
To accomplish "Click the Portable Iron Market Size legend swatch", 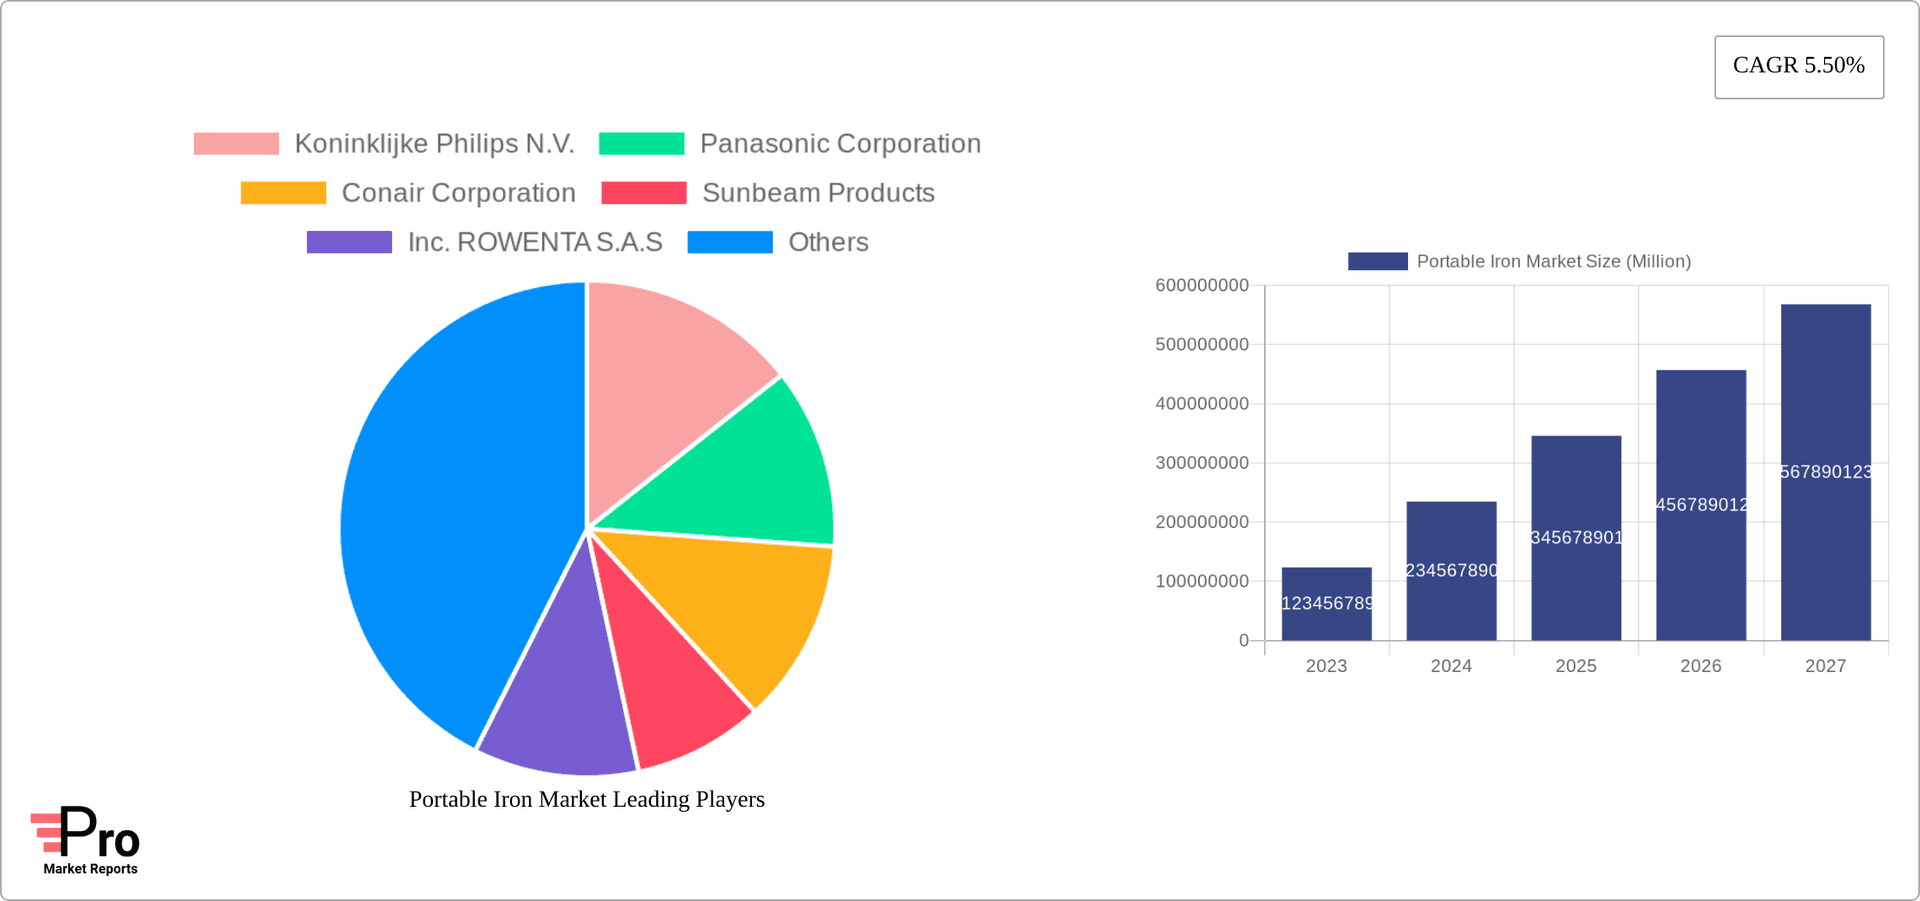I will (x=1377, y=260).
